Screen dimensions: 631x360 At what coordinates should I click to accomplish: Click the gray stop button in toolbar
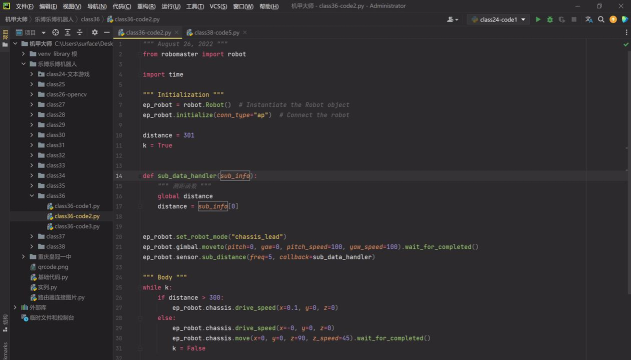tap(574, 19)
